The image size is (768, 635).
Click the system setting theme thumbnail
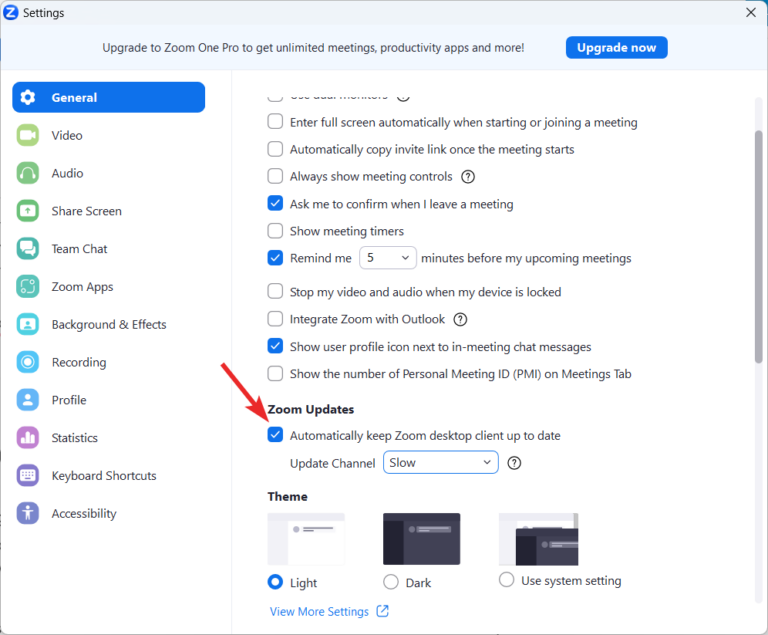539,539
